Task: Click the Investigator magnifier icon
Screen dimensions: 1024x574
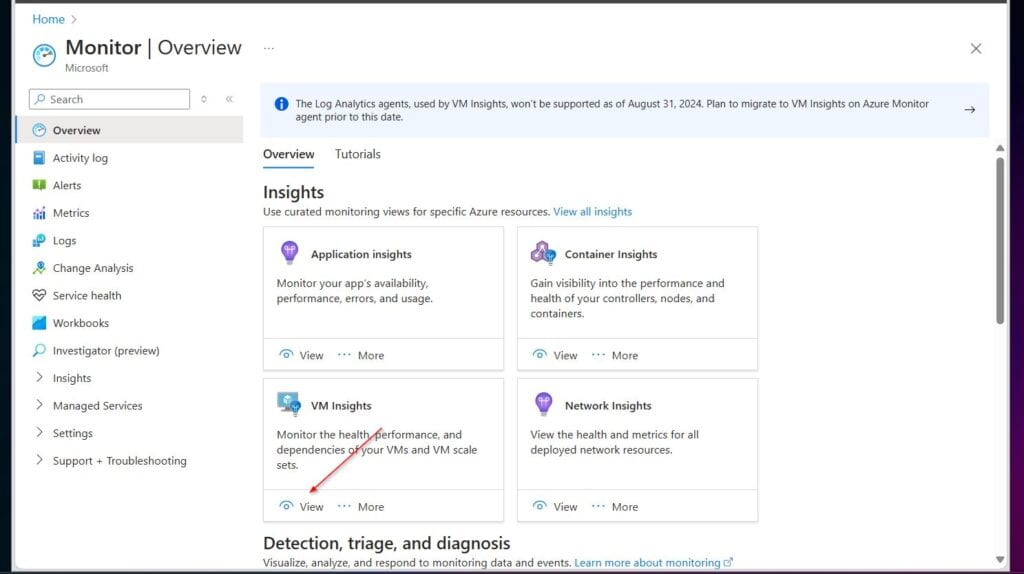Action: [39, 350]
